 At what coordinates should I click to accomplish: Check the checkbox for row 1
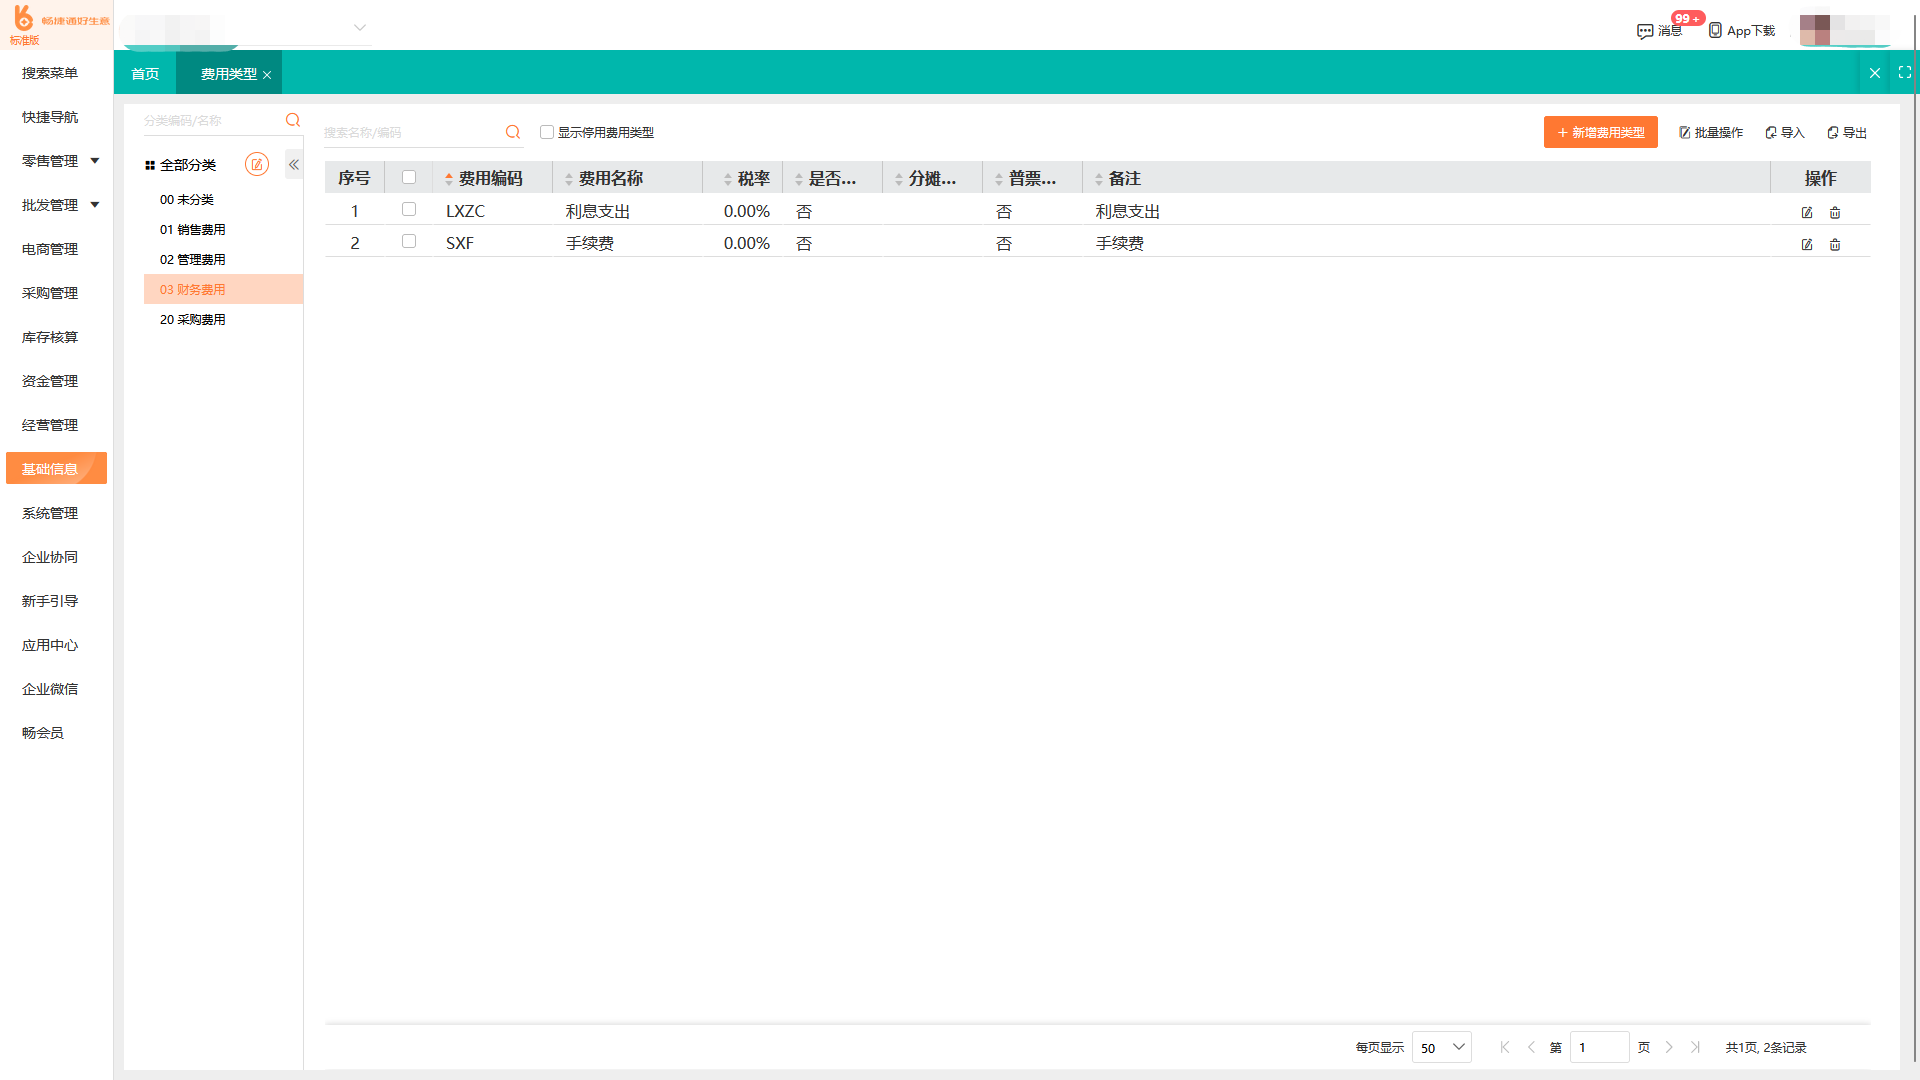(409, 210)
